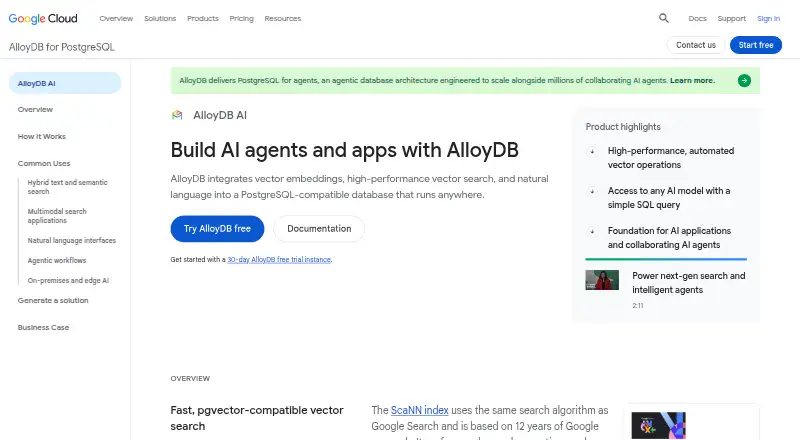Go to Hybrid text and semantic search
The height and width of the screenshot is (440, 800).
67,187
